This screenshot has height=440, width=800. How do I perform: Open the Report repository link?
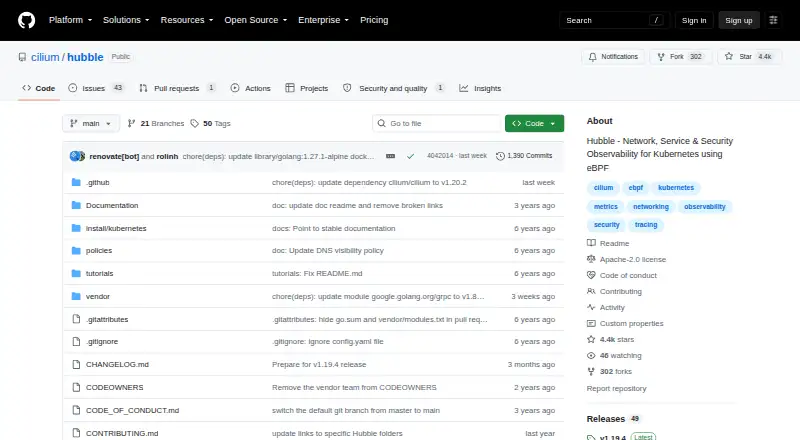pos(616,388)
